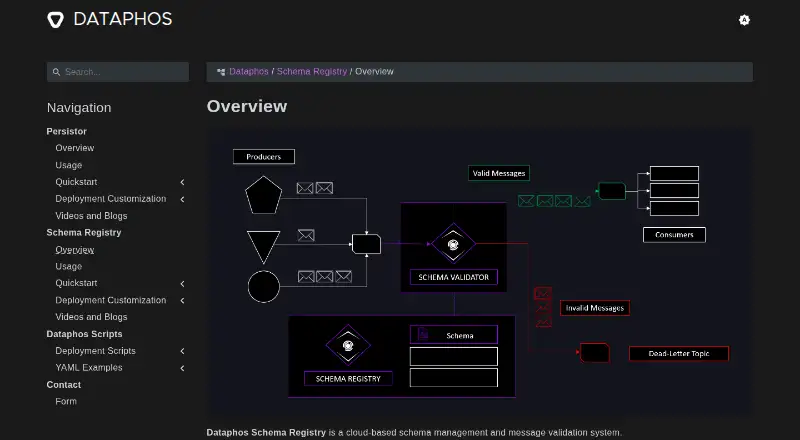This screenshot has height=440, width=800.
Task: Click the Persistor section heading
Action: (66, 131)
